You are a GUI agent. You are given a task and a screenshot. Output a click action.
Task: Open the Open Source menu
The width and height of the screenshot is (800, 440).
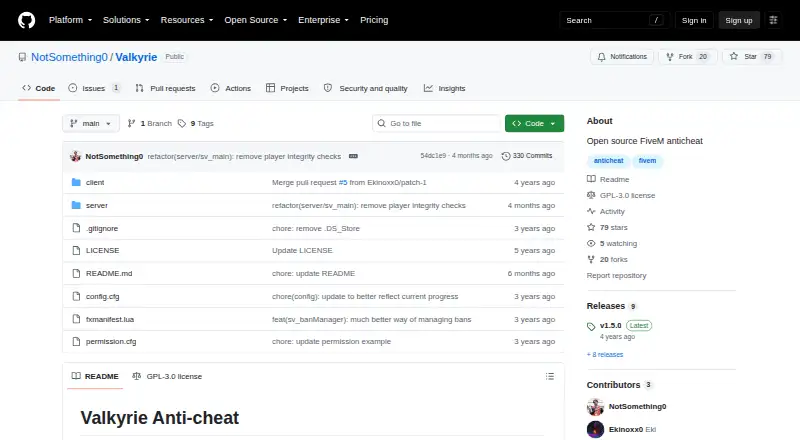256,20
